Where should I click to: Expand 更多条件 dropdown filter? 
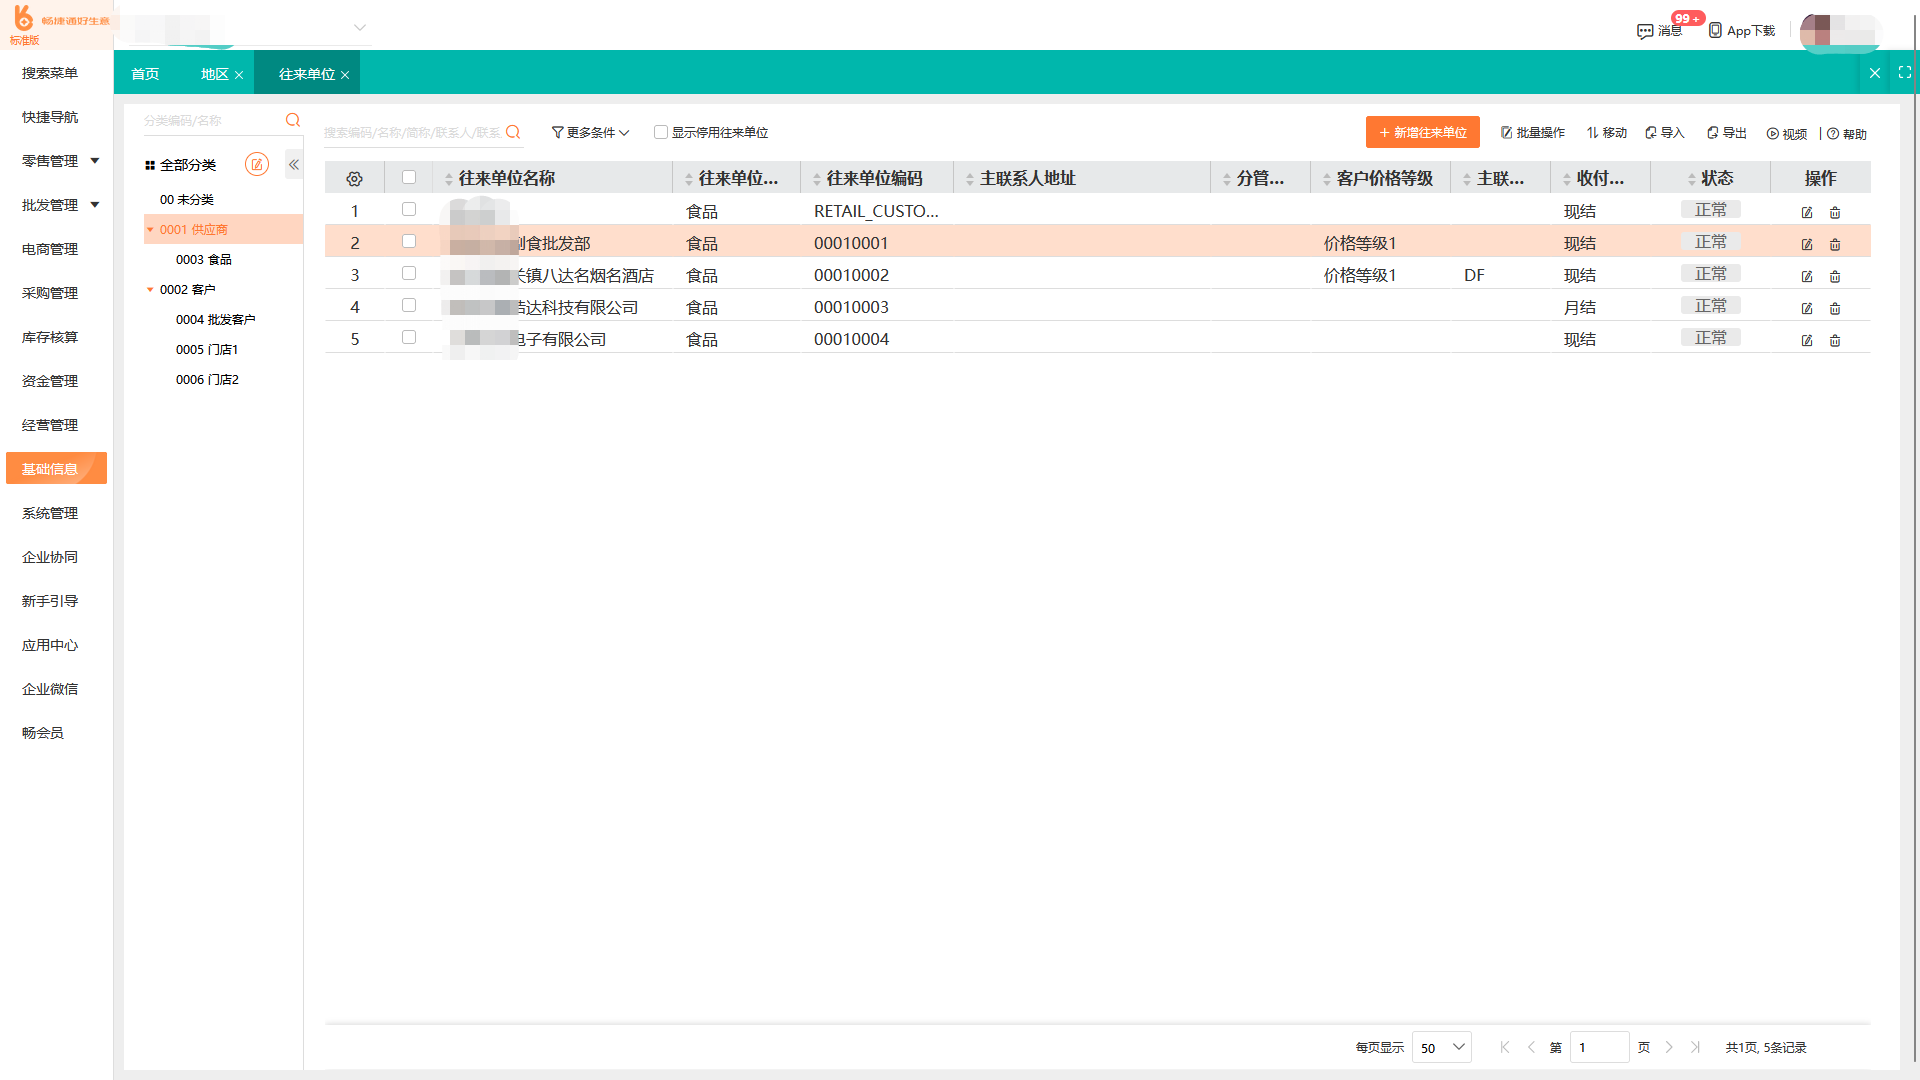click(x=593, y=132)
